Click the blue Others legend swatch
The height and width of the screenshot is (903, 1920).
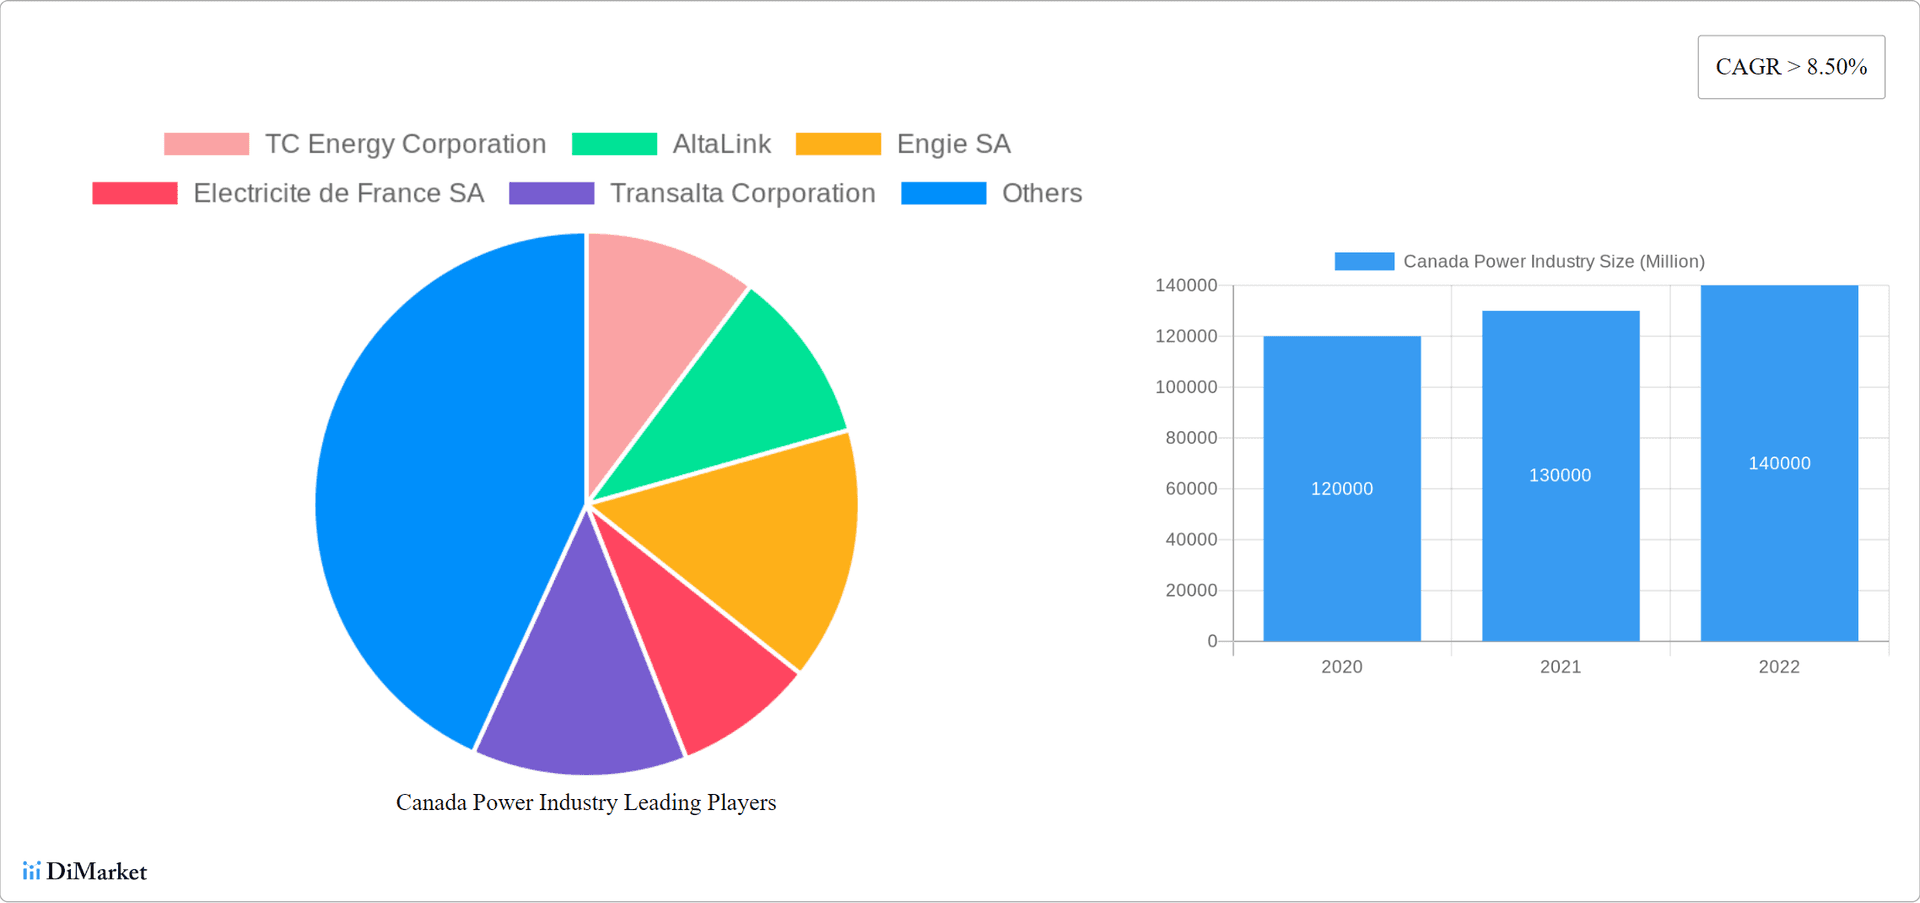coord(943,192)
